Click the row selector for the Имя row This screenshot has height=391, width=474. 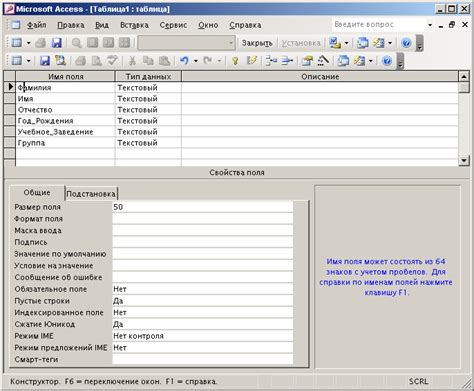coord(10,99)
